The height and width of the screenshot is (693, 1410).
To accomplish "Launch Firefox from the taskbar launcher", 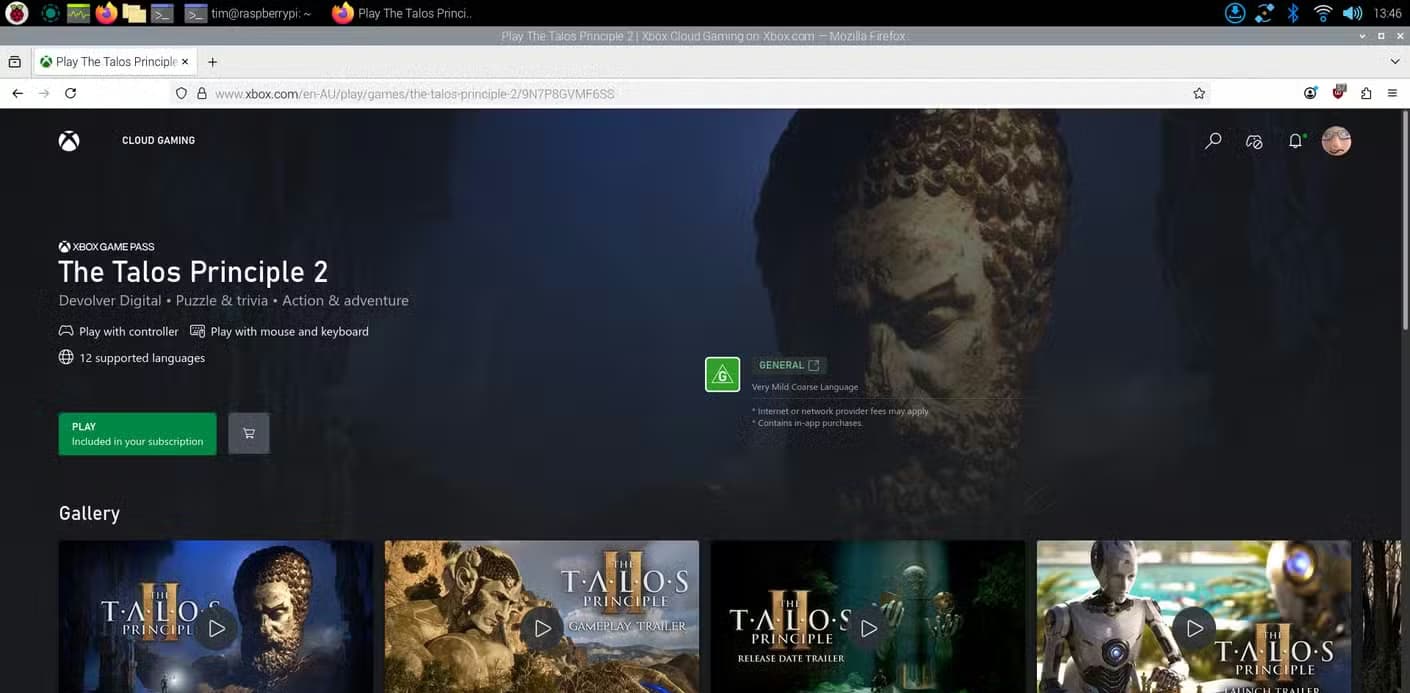I will pyautogui.click(x=106, y=13).
